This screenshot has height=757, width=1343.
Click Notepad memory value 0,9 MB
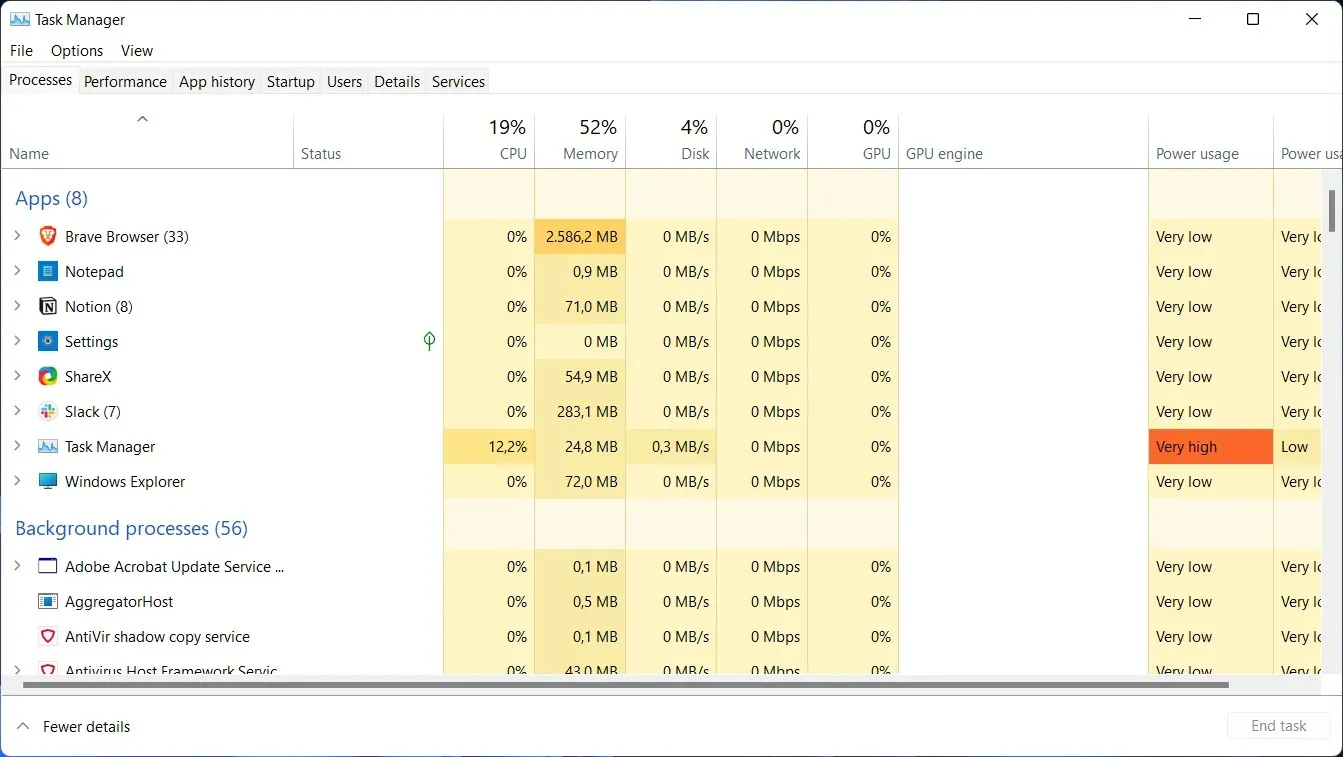pos(581,272)
